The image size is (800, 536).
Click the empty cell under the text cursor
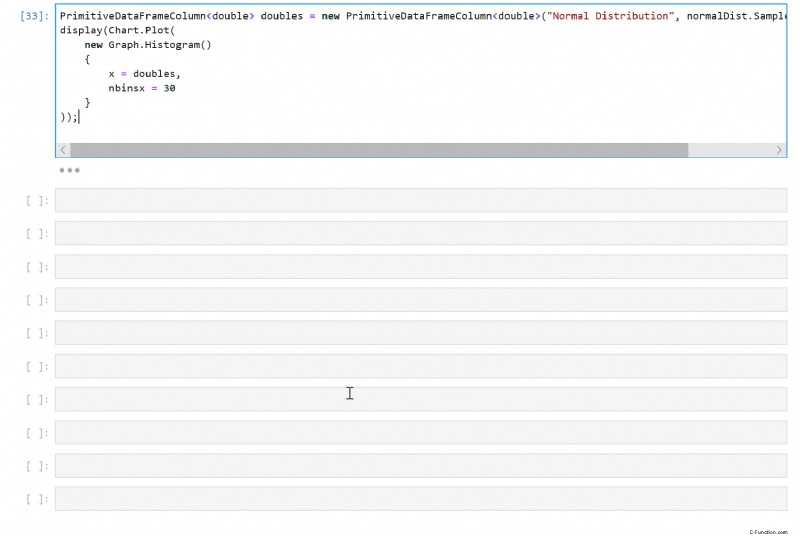click(x=420, y=399)
